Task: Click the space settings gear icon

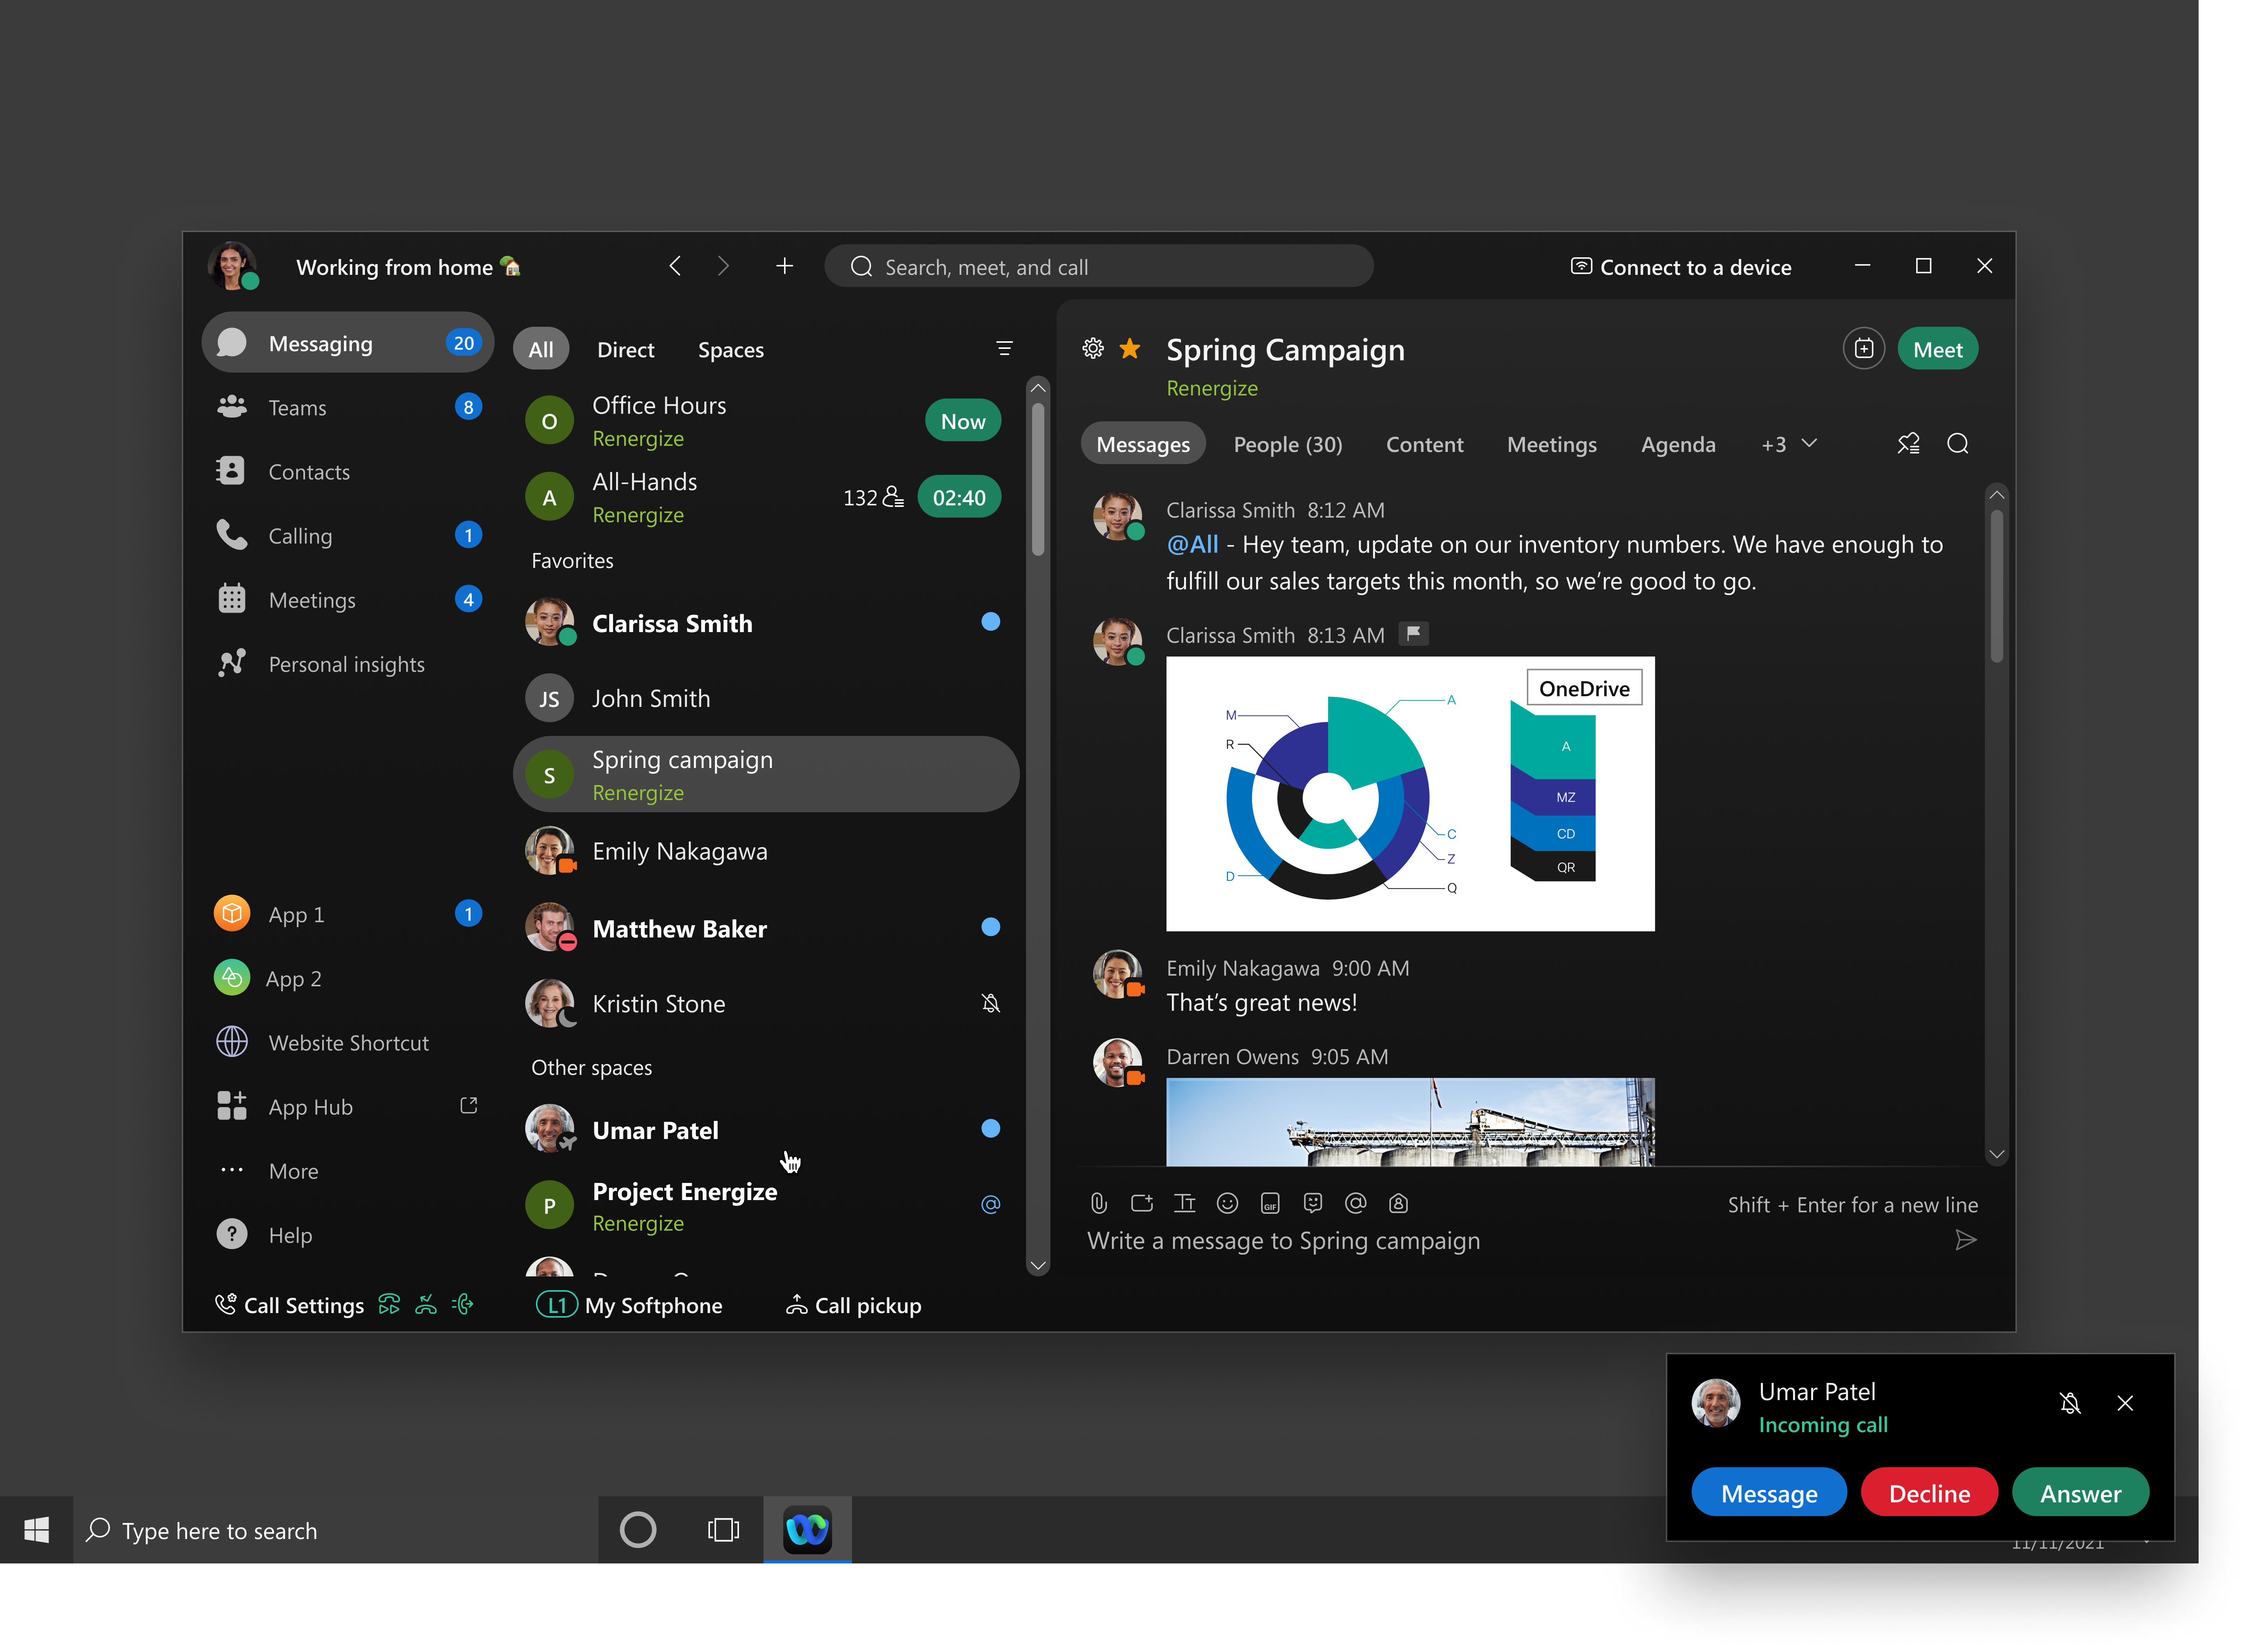Action: point(1092,348)
